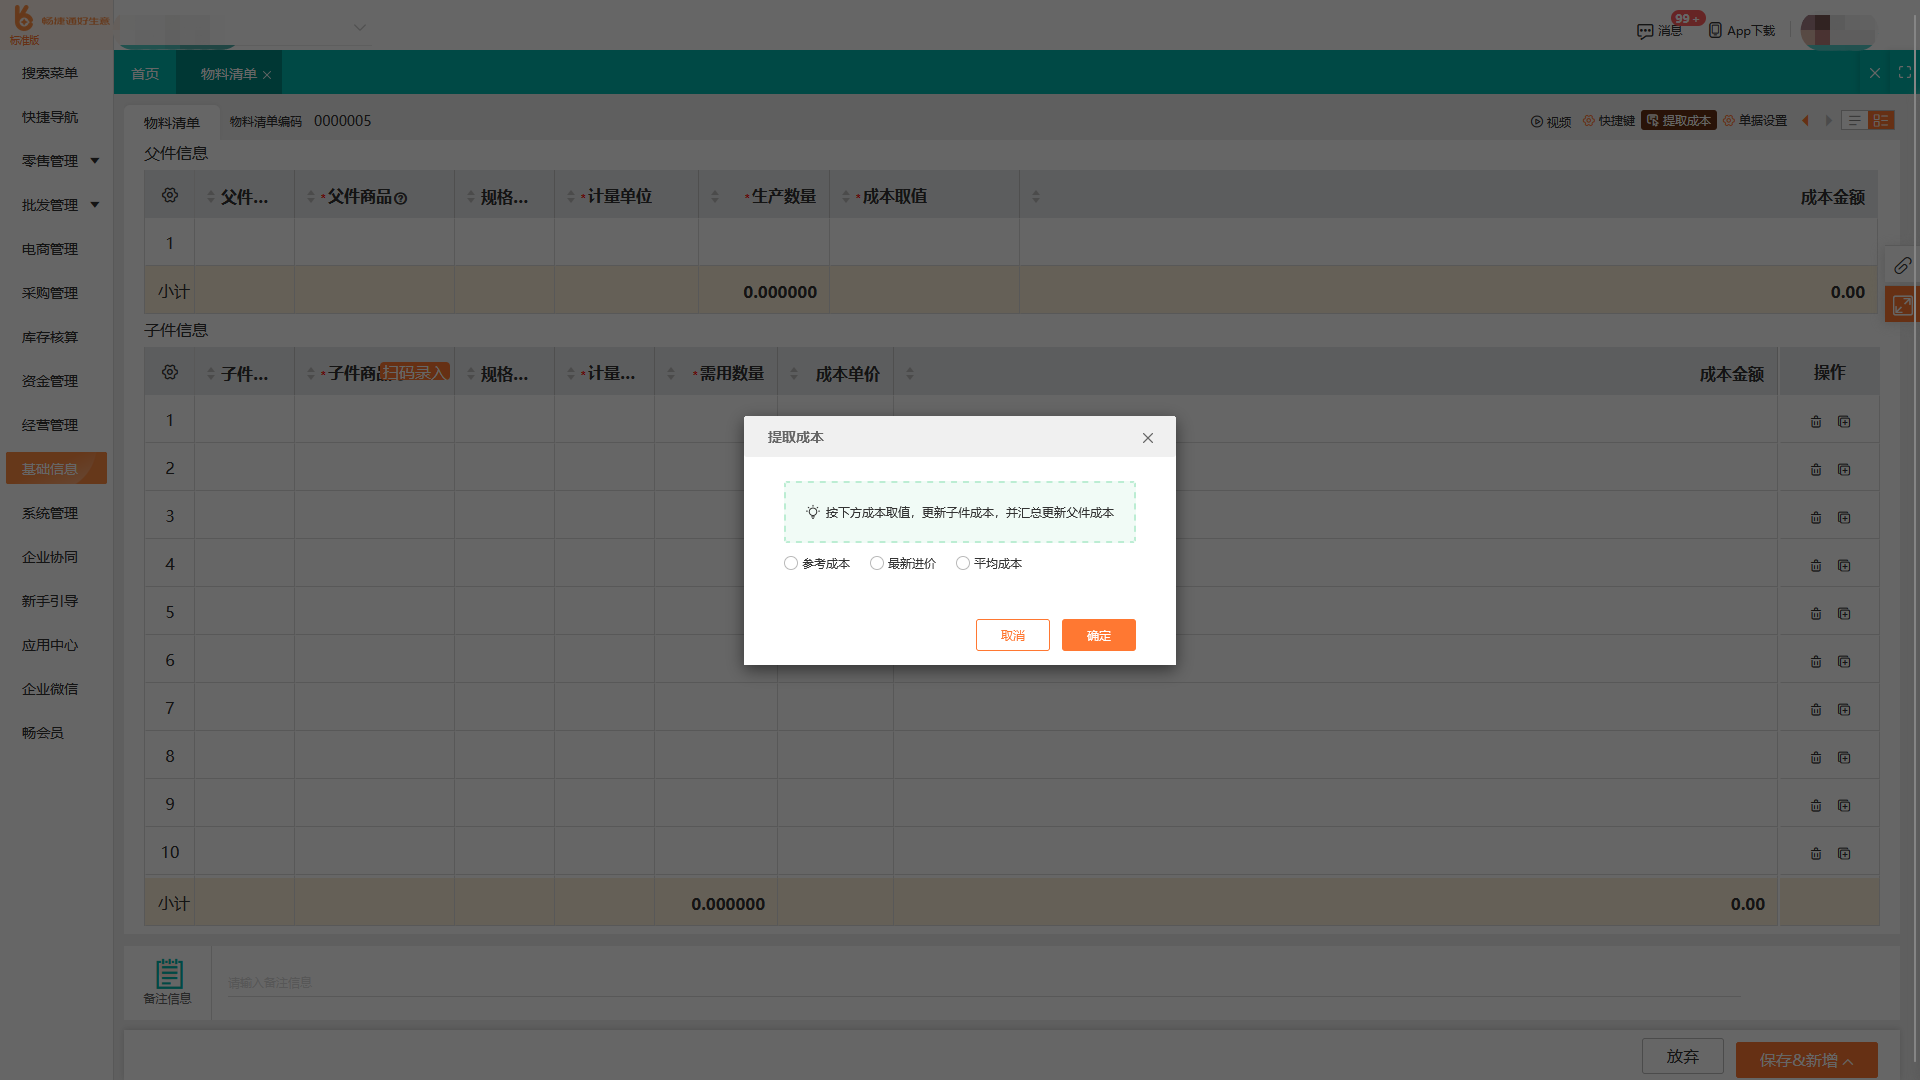Click 确定 confirm button in dialog
This screenshot has height=1080, width=1920.
1098,634
